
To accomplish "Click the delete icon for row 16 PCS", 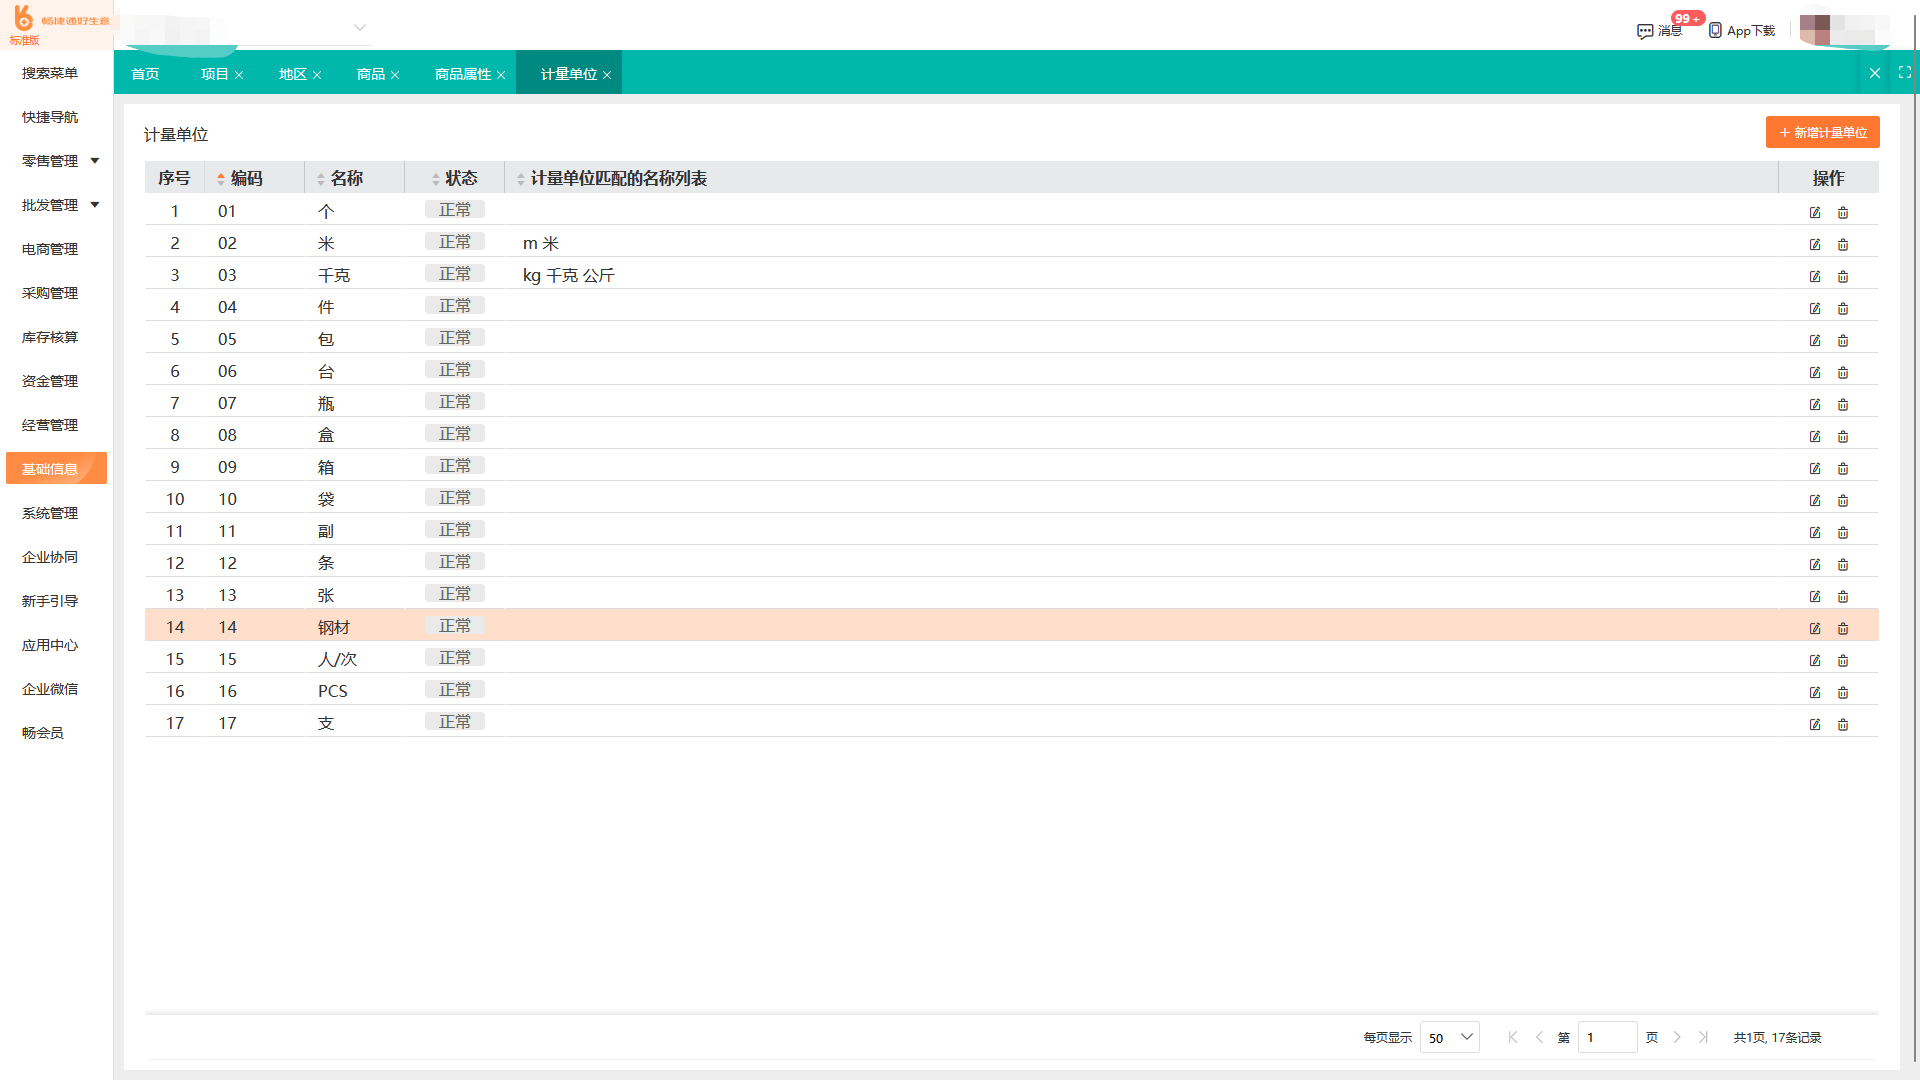I will (x=1844, y=691).
